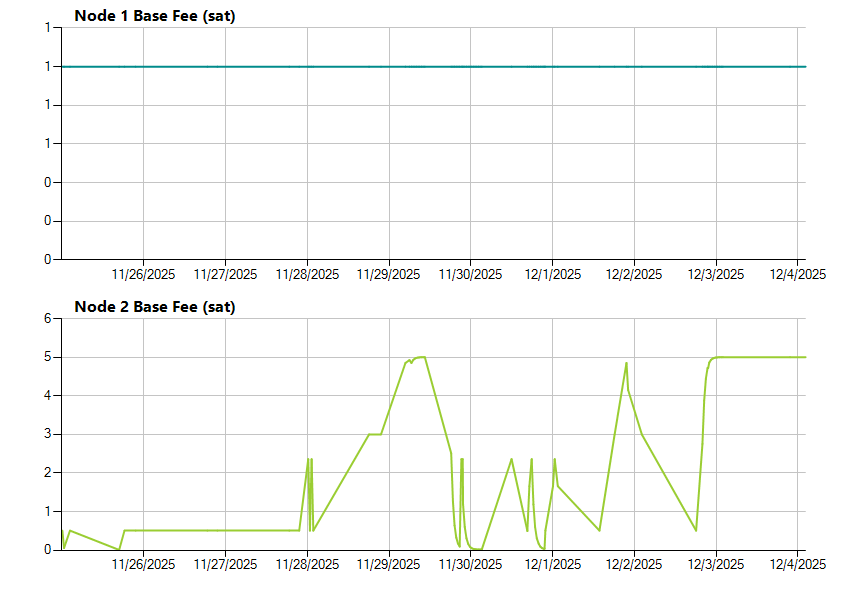Click the 12/4/2025 date under Node 1 chart
The height and width of the screenshot is (600, 860).
(797, 274)
